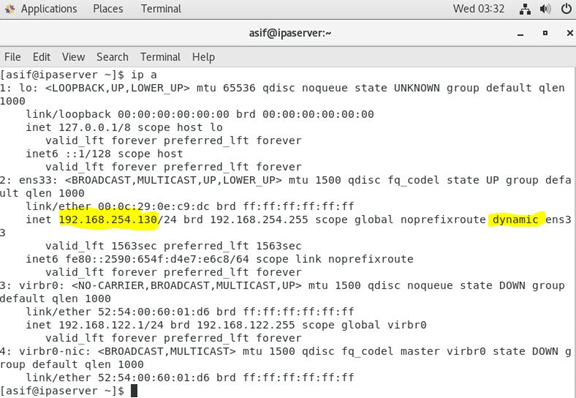Click the 'virbr0-nic:' interface name
The image size is (576, 398).
(55, 352)
